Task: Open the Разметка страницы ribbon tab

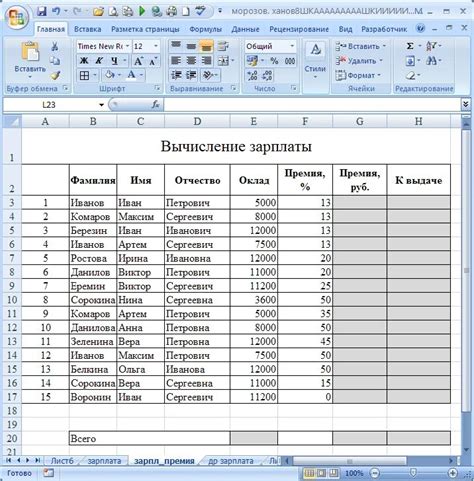Action: click(145, 29)
